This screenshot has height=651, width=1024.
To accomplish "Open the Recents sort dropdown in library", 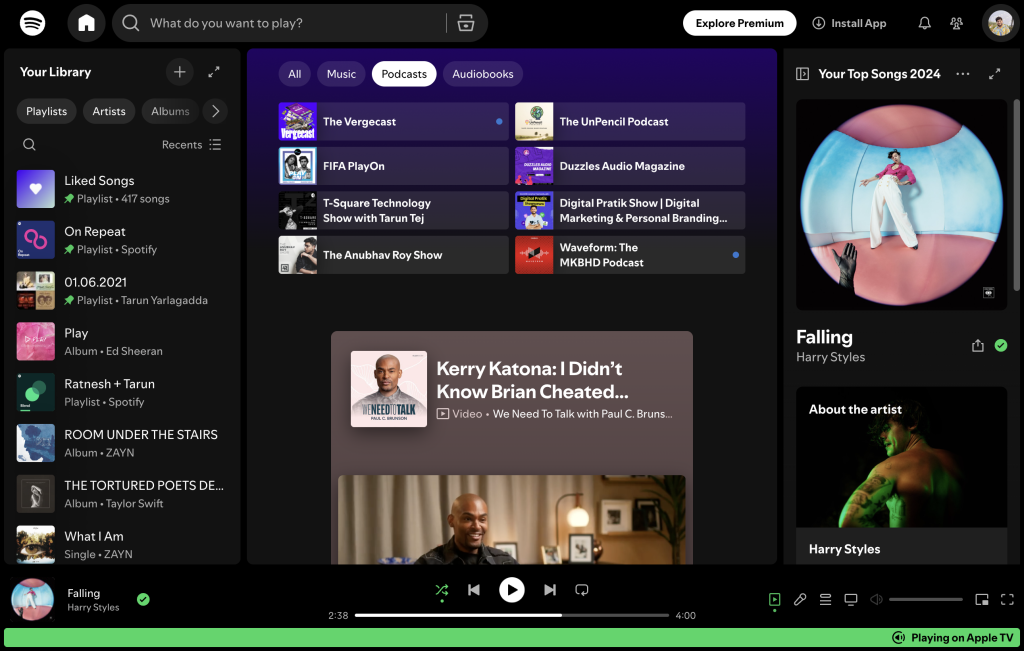I will (192, 145).
